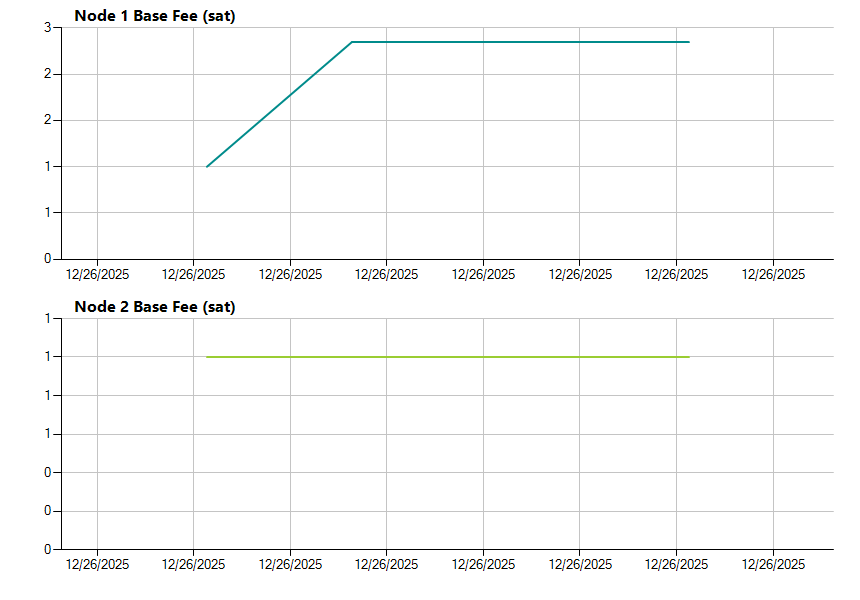Click the endpoint of the green line
The height and width of the screenshot is (600, 860).
click(x=688, y=356)
